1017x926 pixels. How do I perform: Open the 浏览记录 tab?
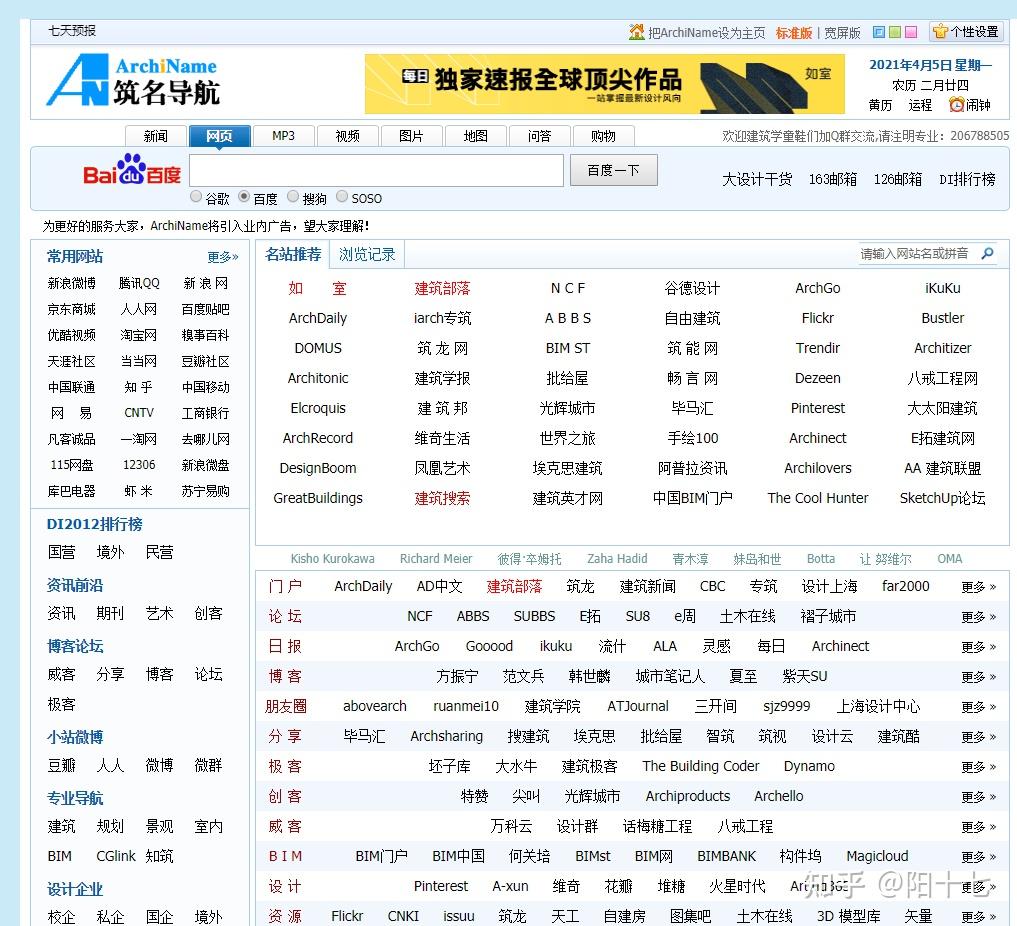coord(367,255)
